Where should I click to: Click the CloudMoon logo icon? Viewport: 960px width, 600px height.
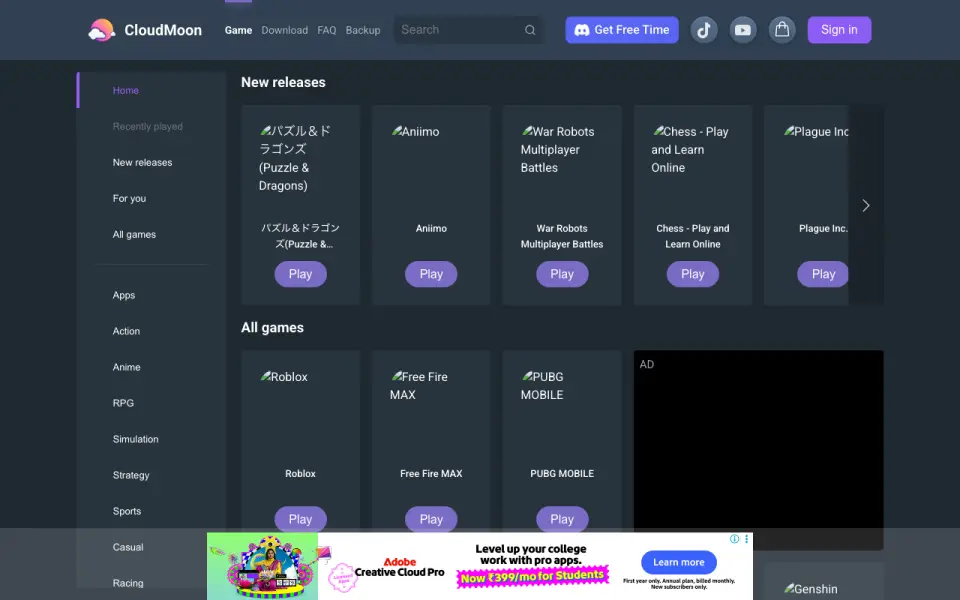(x=102, y=30)
